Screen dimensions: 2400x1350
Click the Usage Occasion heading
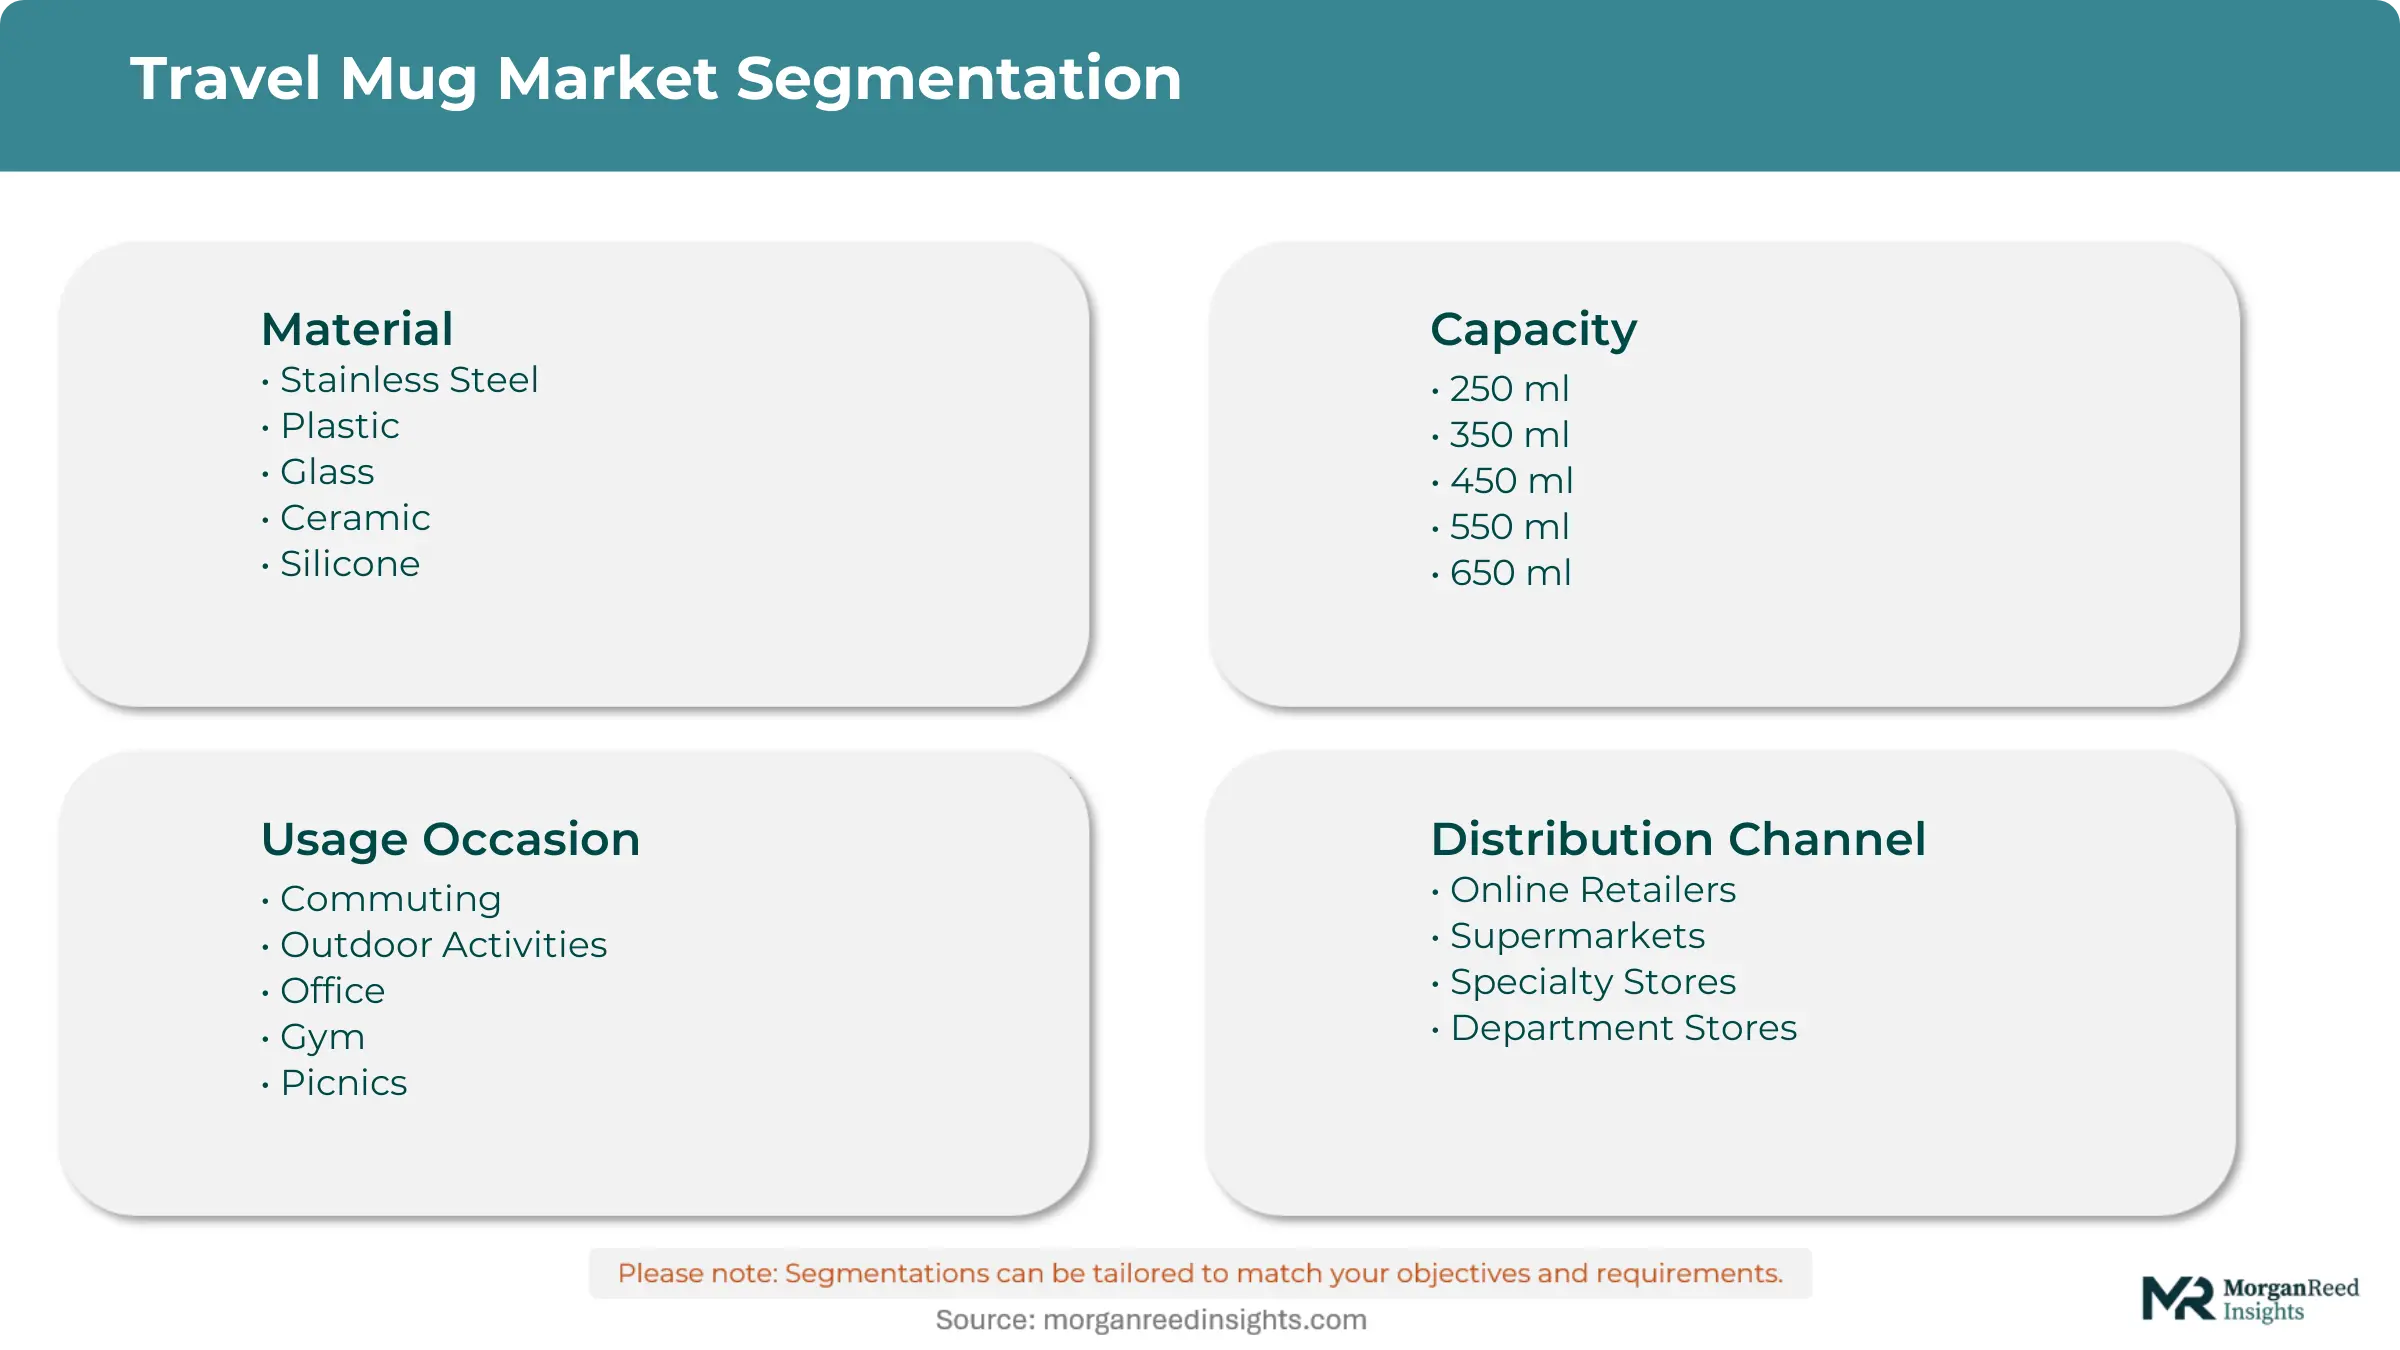(451, 840)
